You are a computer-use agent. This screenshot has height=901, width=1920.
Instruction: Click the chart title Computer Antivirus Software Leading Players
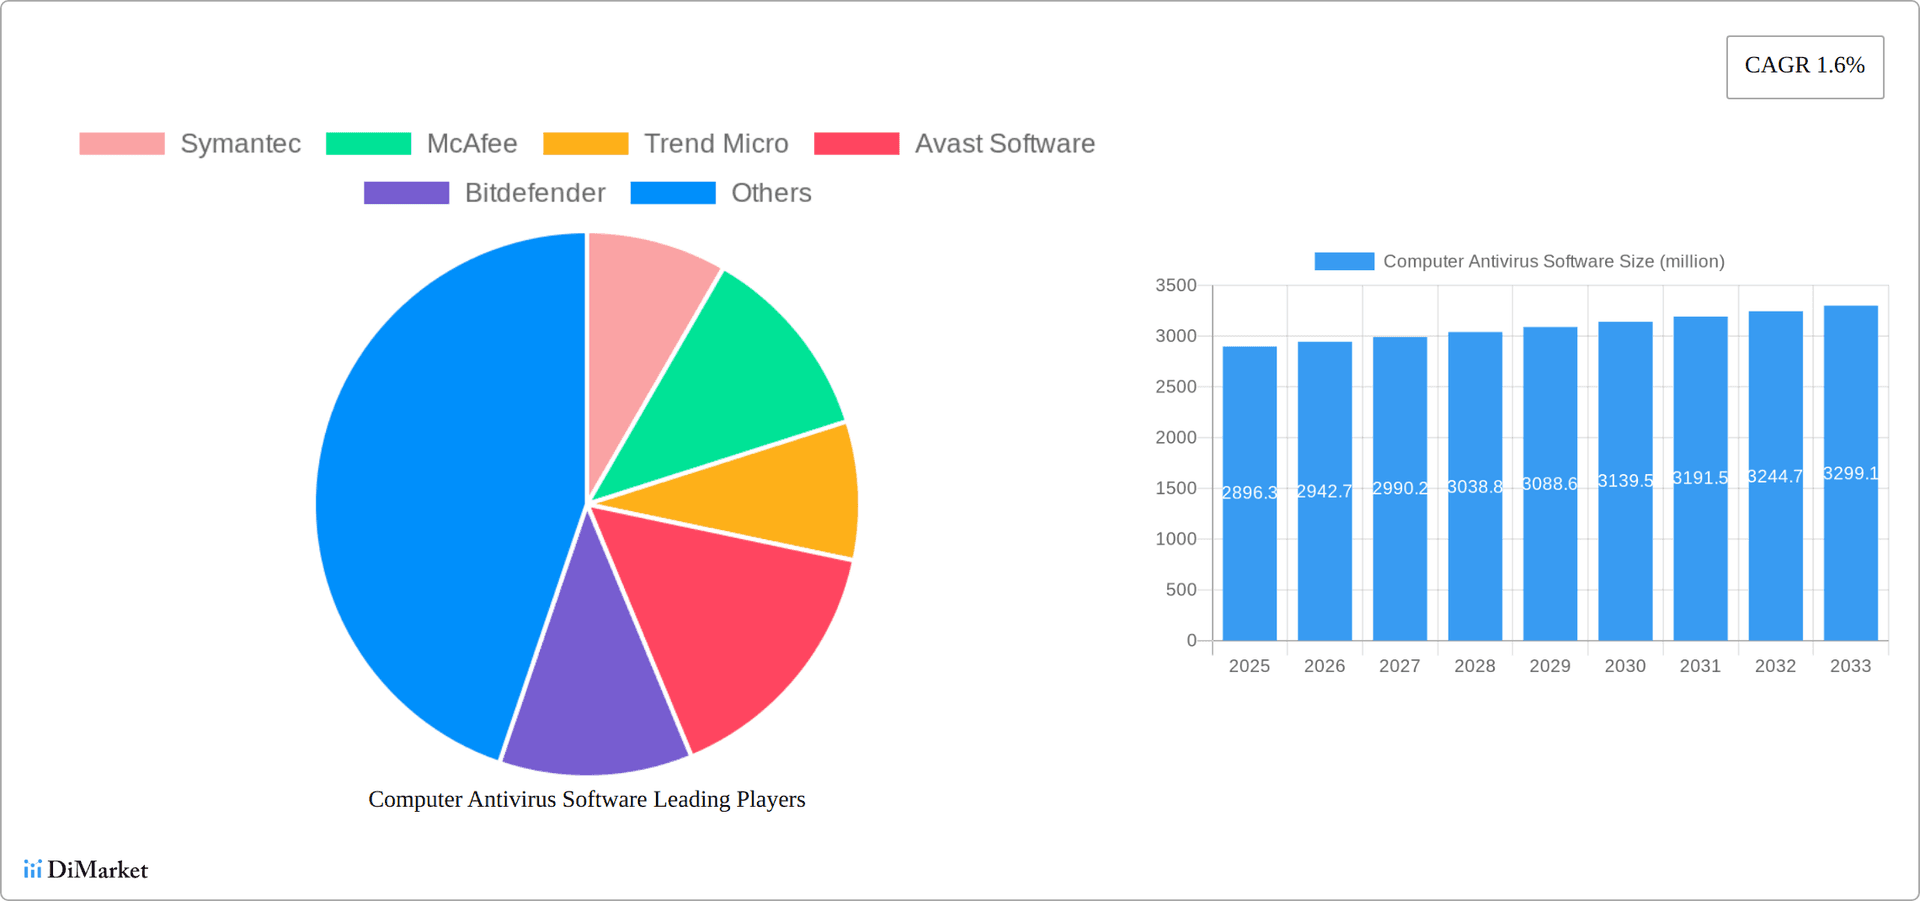tap(586, 799)
